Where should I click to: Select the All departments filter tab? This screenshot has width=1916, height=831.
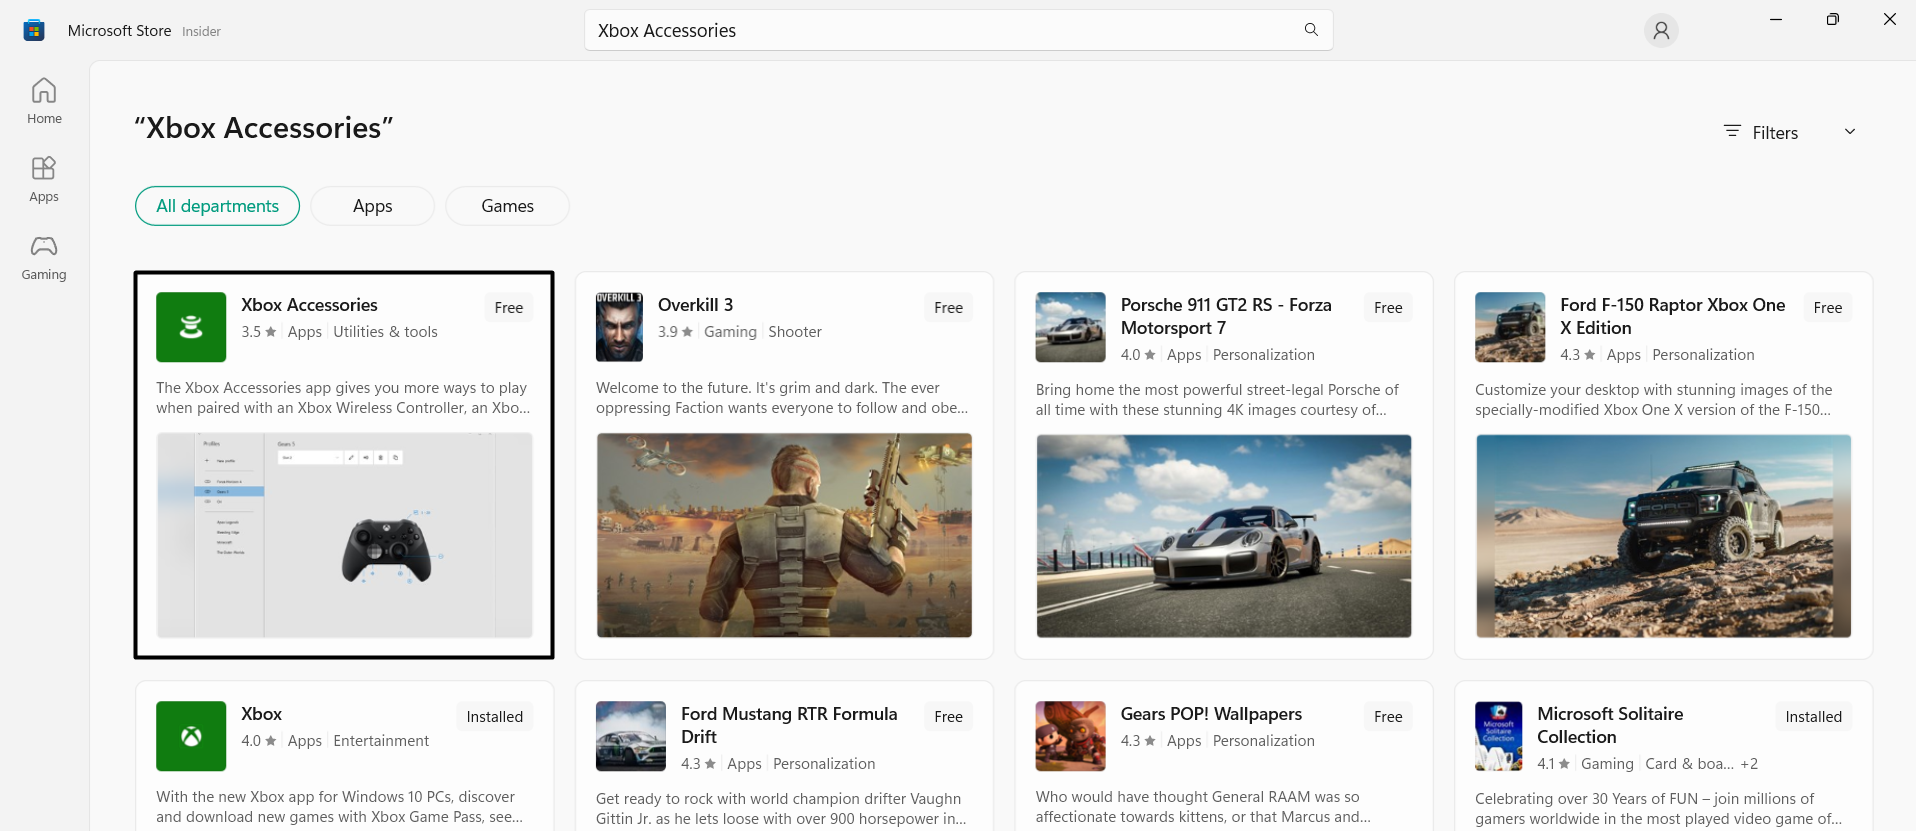point(217,206)
